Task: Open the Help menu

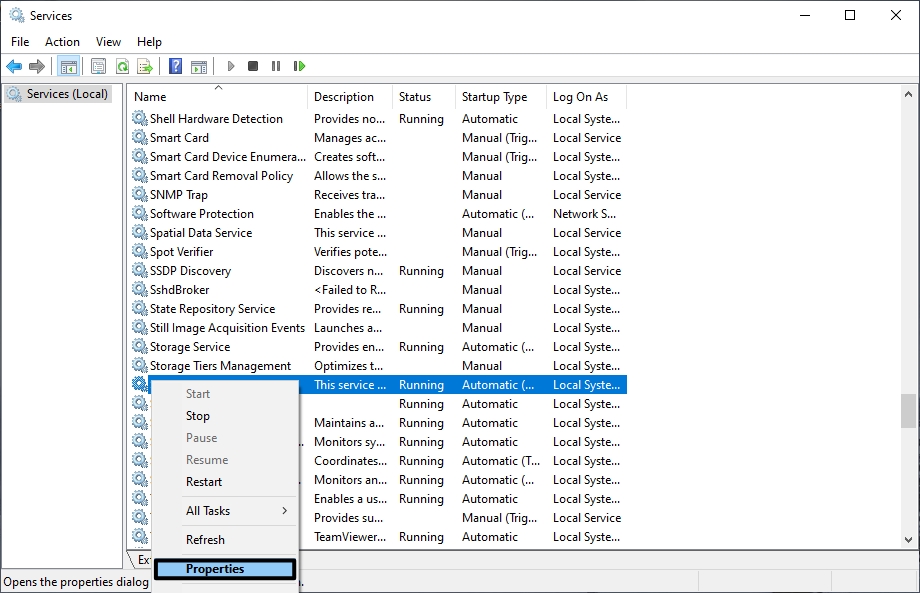Action: click(x=149, y=42)
